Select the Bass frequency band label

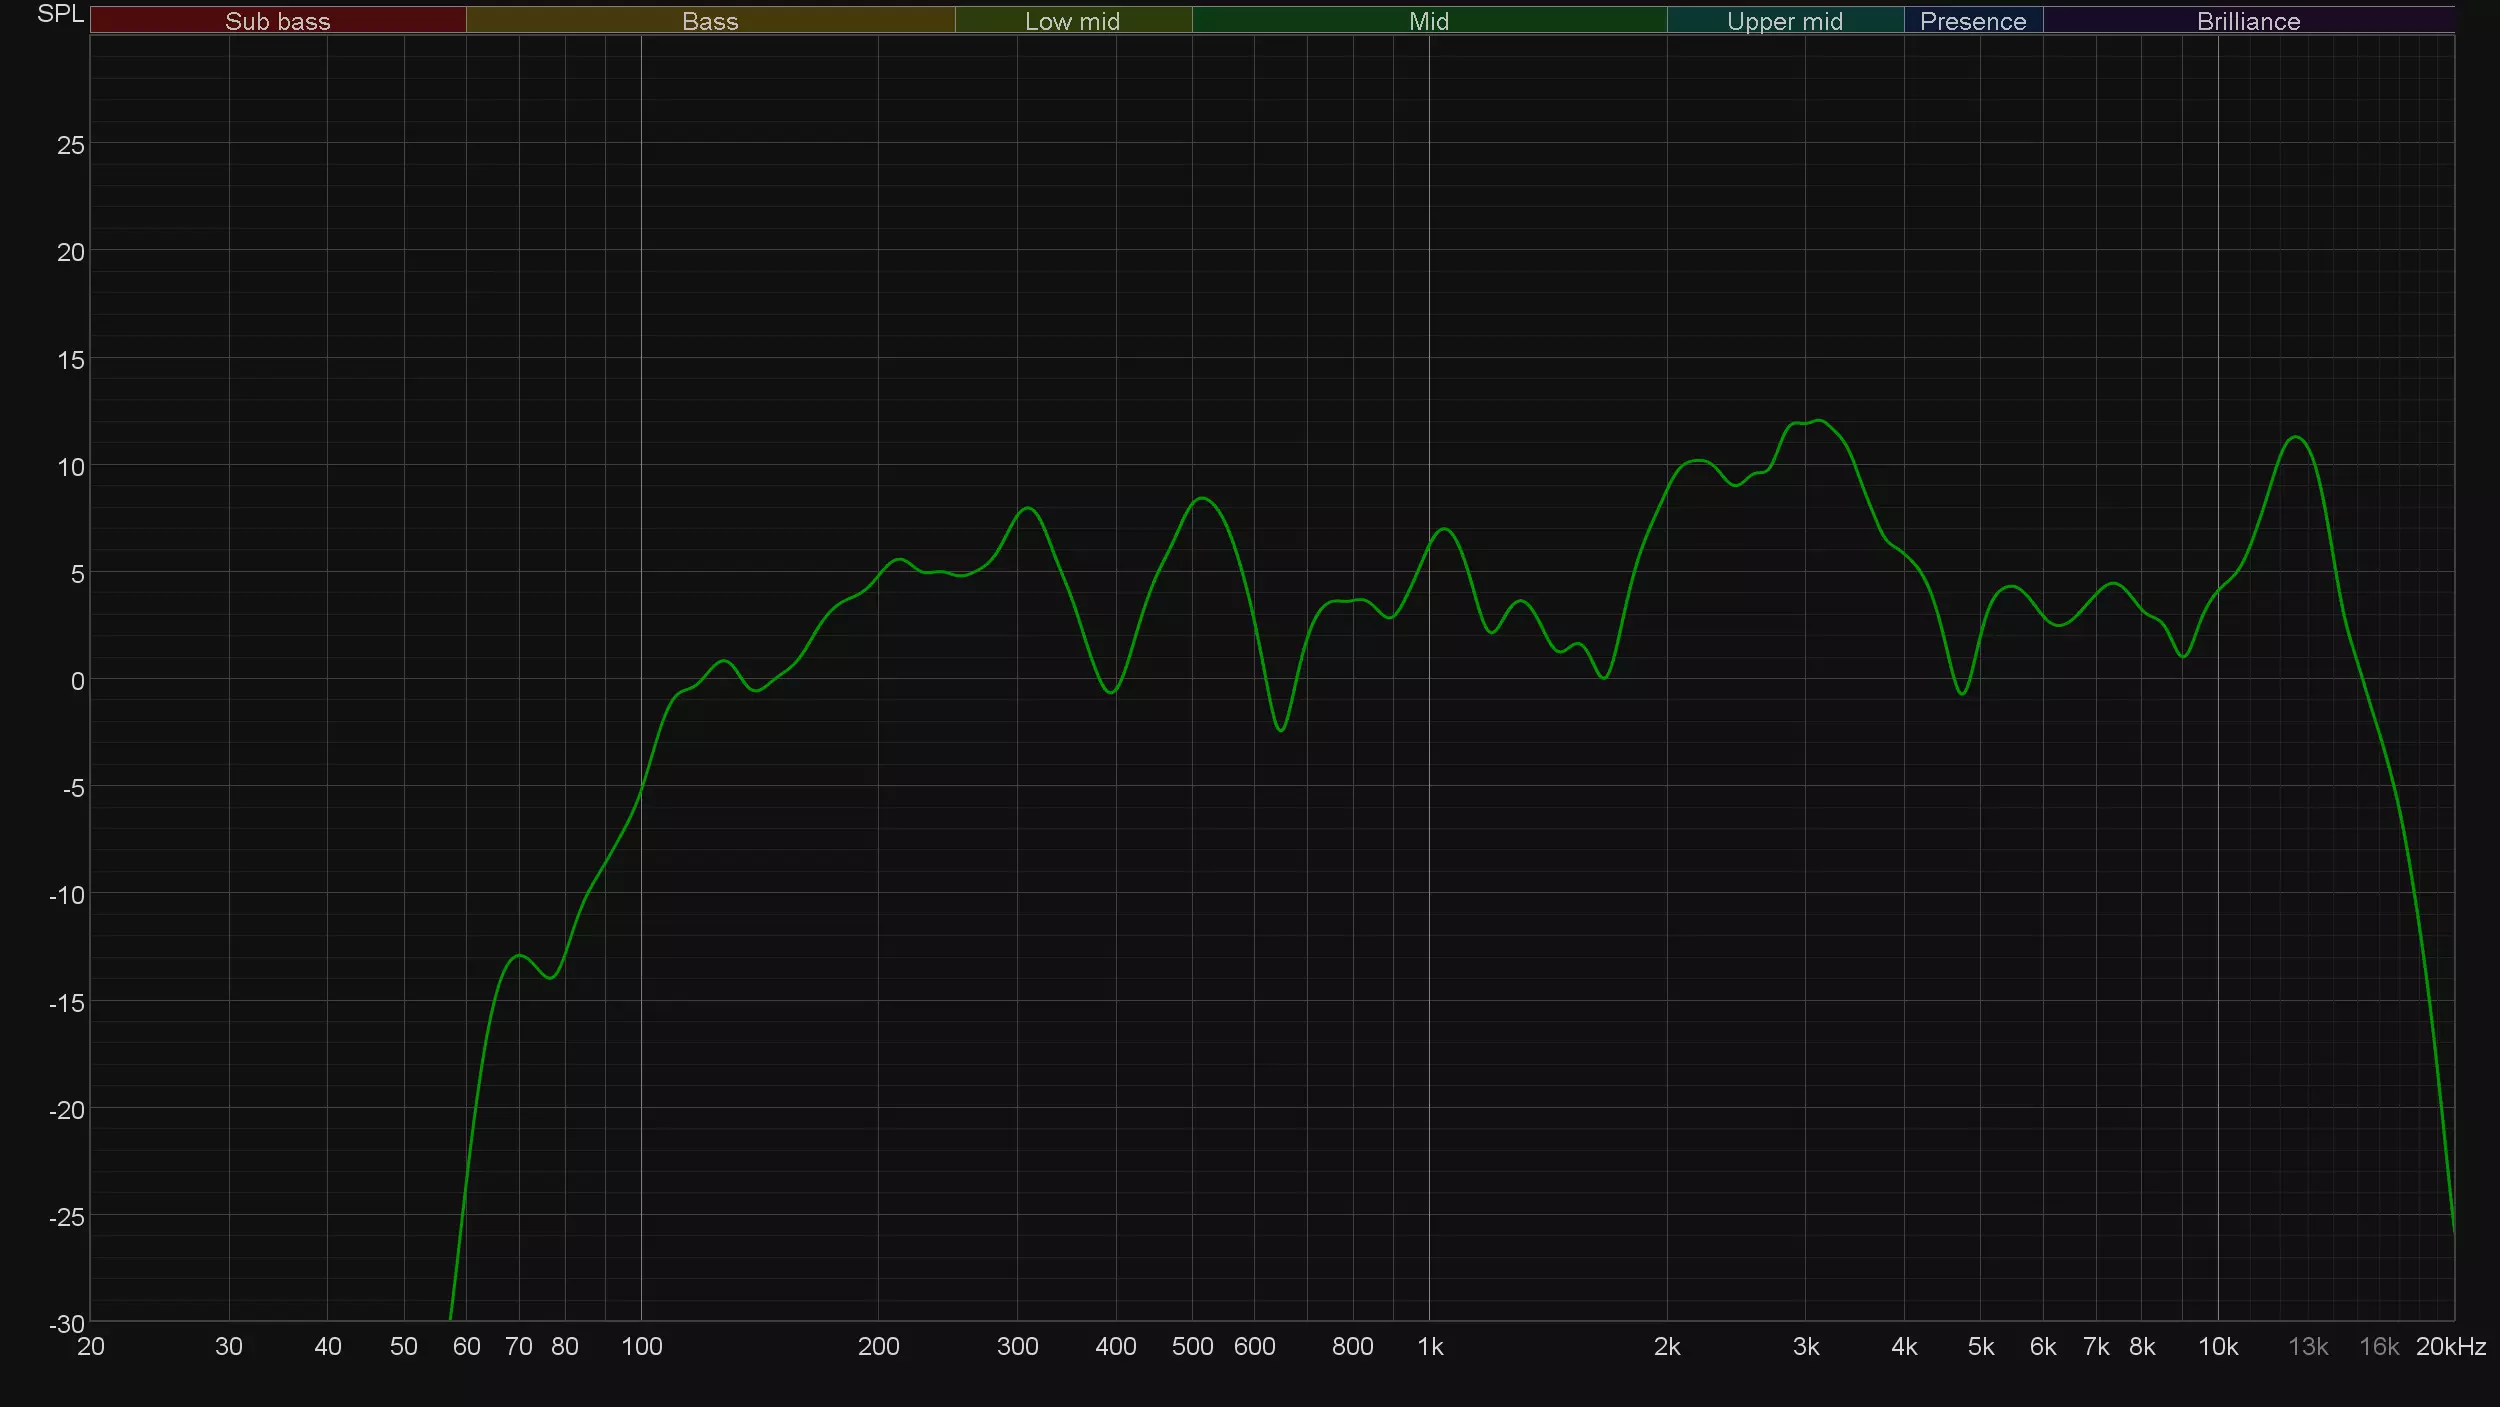click(710, 21)
